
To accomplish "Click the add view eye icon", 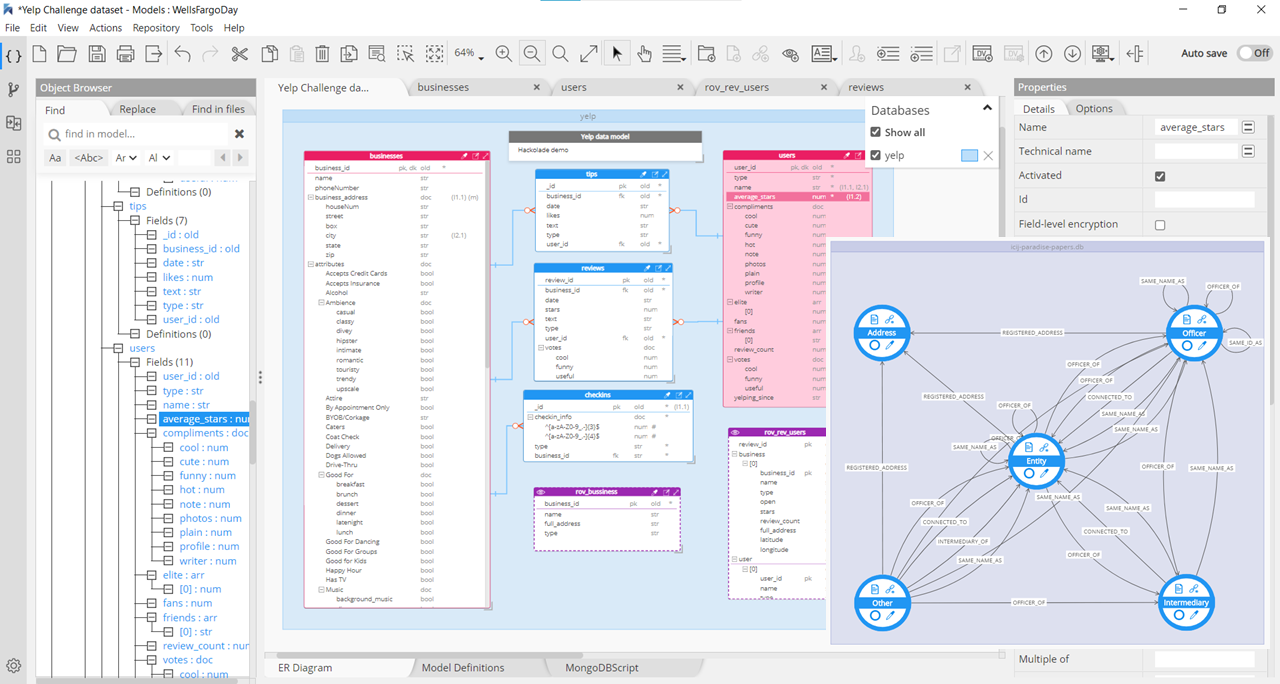I will [791, 54].
